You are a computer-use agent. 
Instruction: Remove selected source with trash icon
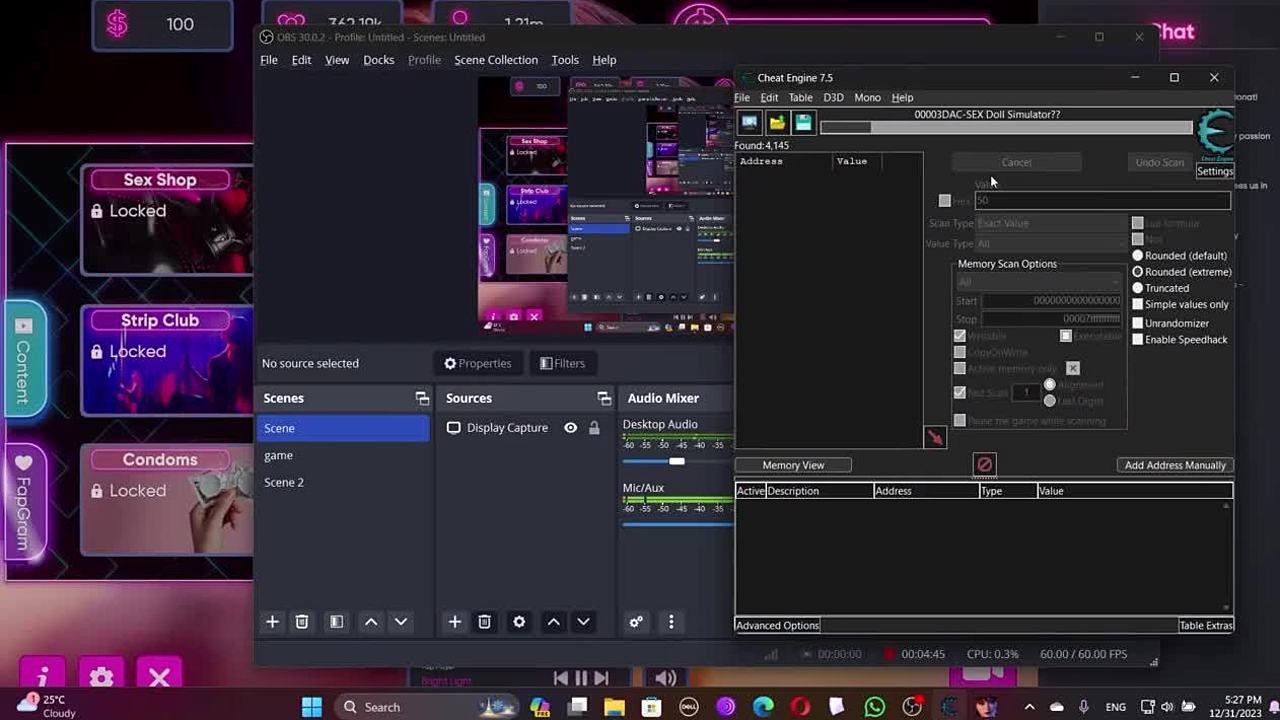click(484, 622)
